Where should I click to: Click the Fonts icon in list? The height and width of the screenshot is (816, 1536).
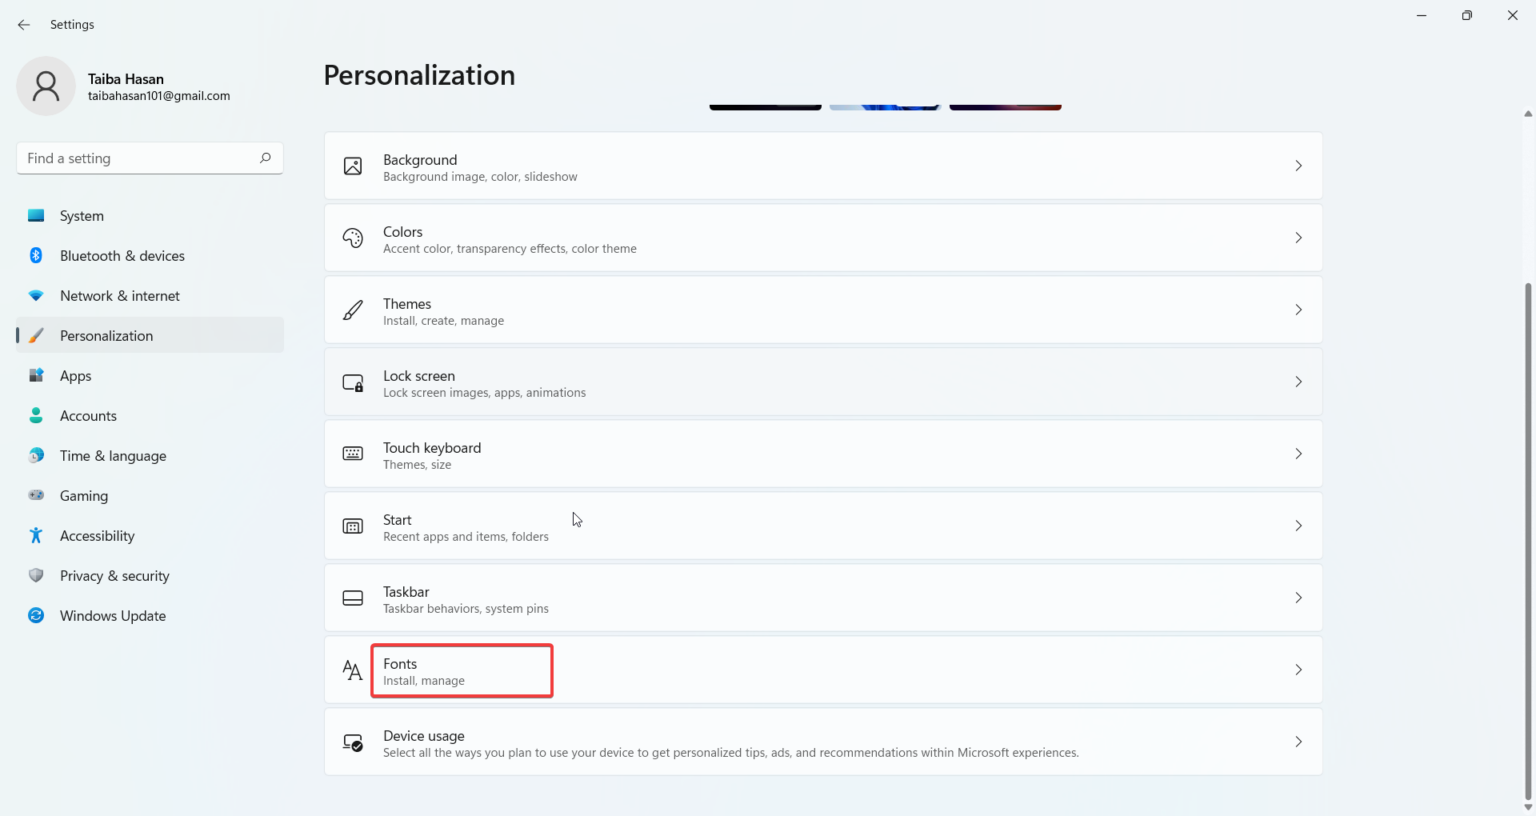click(352, 670)
